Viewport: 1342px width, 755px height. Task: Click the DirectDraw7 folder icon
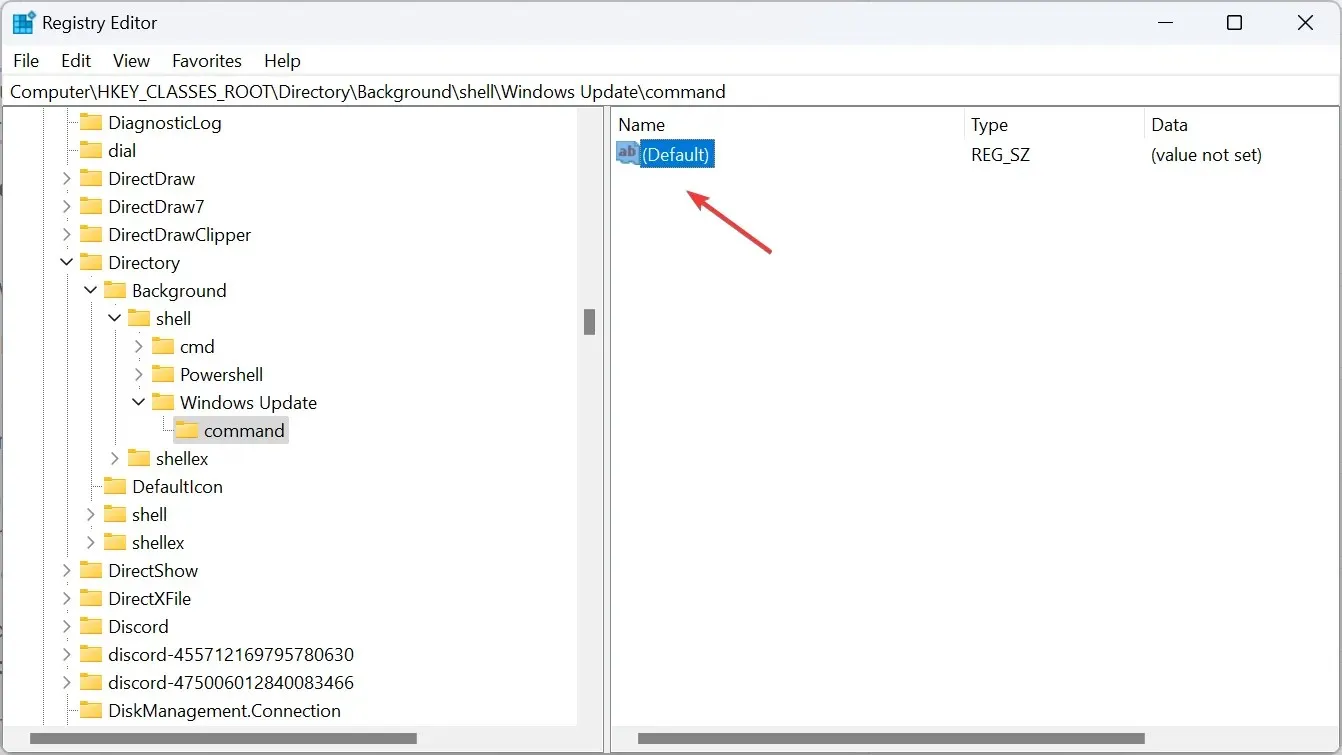click(92, 207)
